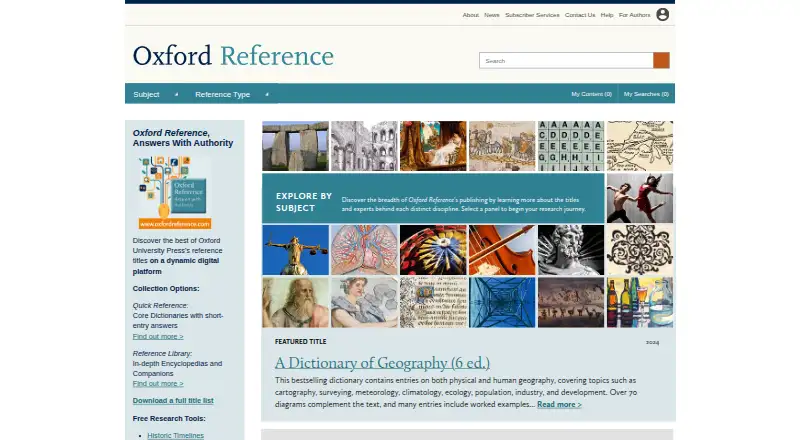This screenshot has height=440, width=800.
Task: Click Find out more under Reference Library
Action: (x=158, y=383)
